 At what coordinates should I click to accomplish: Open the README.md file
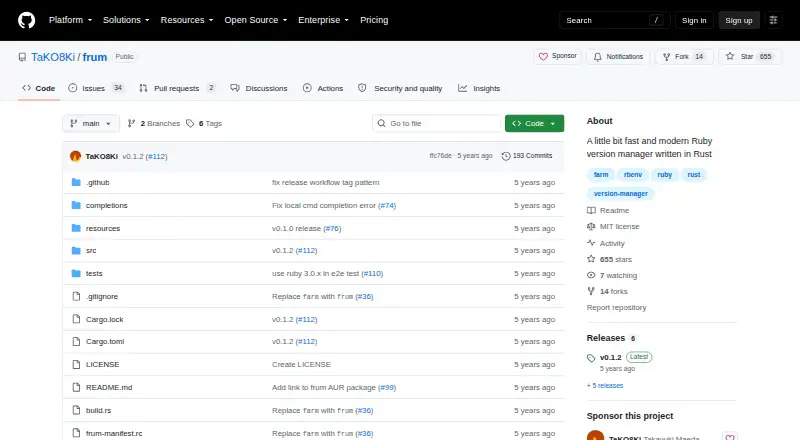coord(109,387)
